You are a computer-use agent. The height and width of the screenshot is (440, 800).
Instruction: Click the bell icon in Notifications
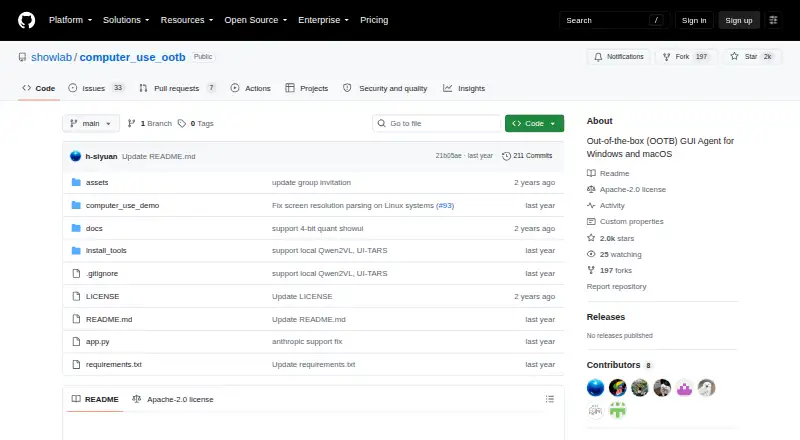click(x=598, y=57)
